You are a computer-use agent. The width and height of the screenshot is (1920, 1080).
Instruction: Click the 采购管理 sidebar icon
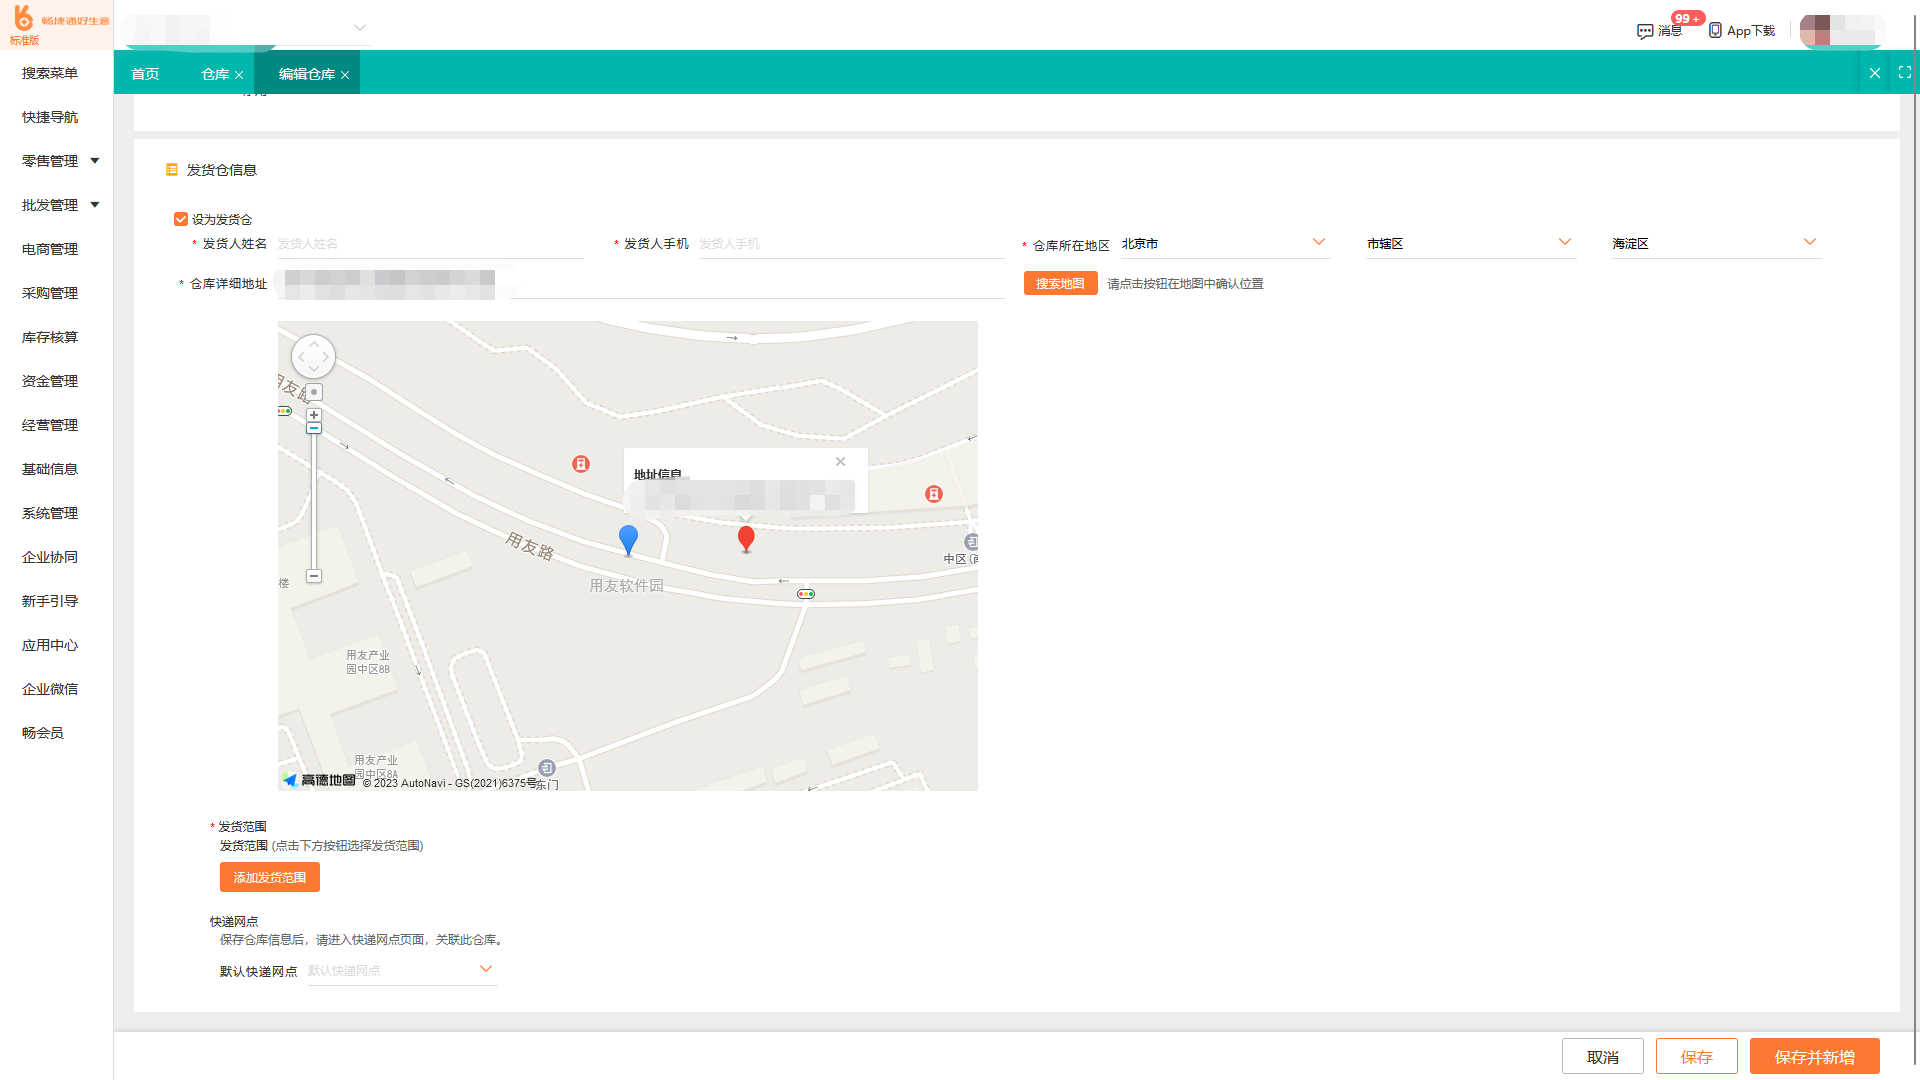coord(51,293)
